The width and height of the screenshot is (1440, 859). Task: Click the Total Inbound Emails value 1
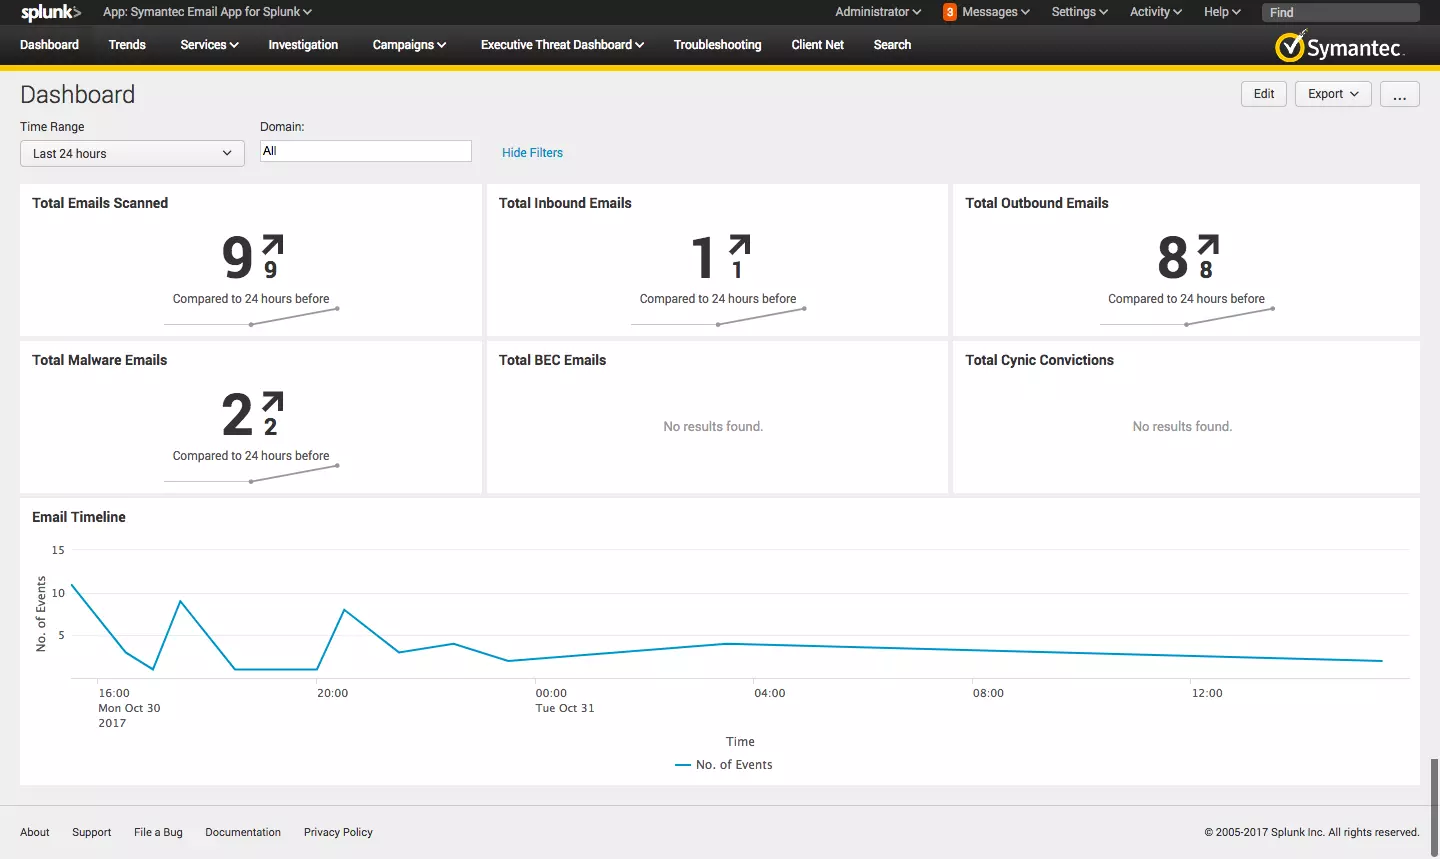coord(704,257)
